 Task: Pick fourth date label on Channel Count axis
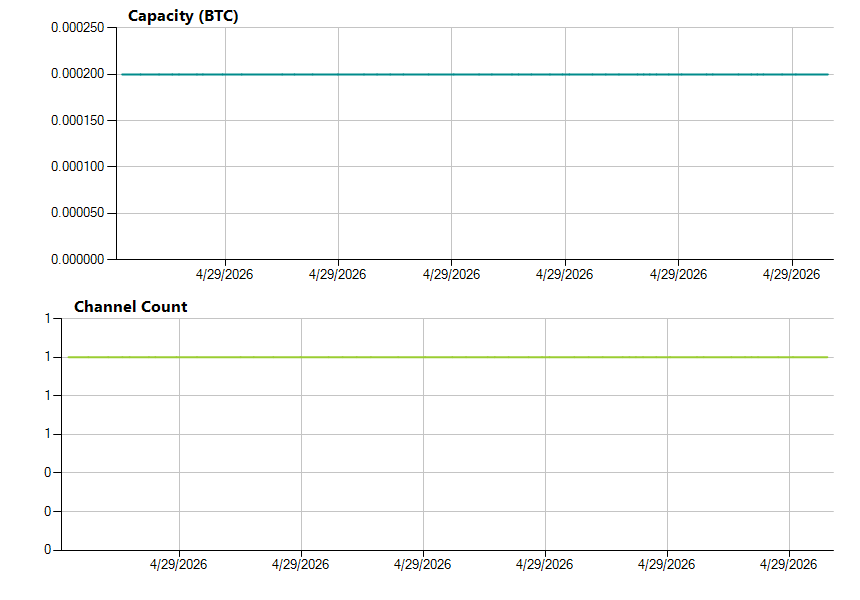[545, 565]
